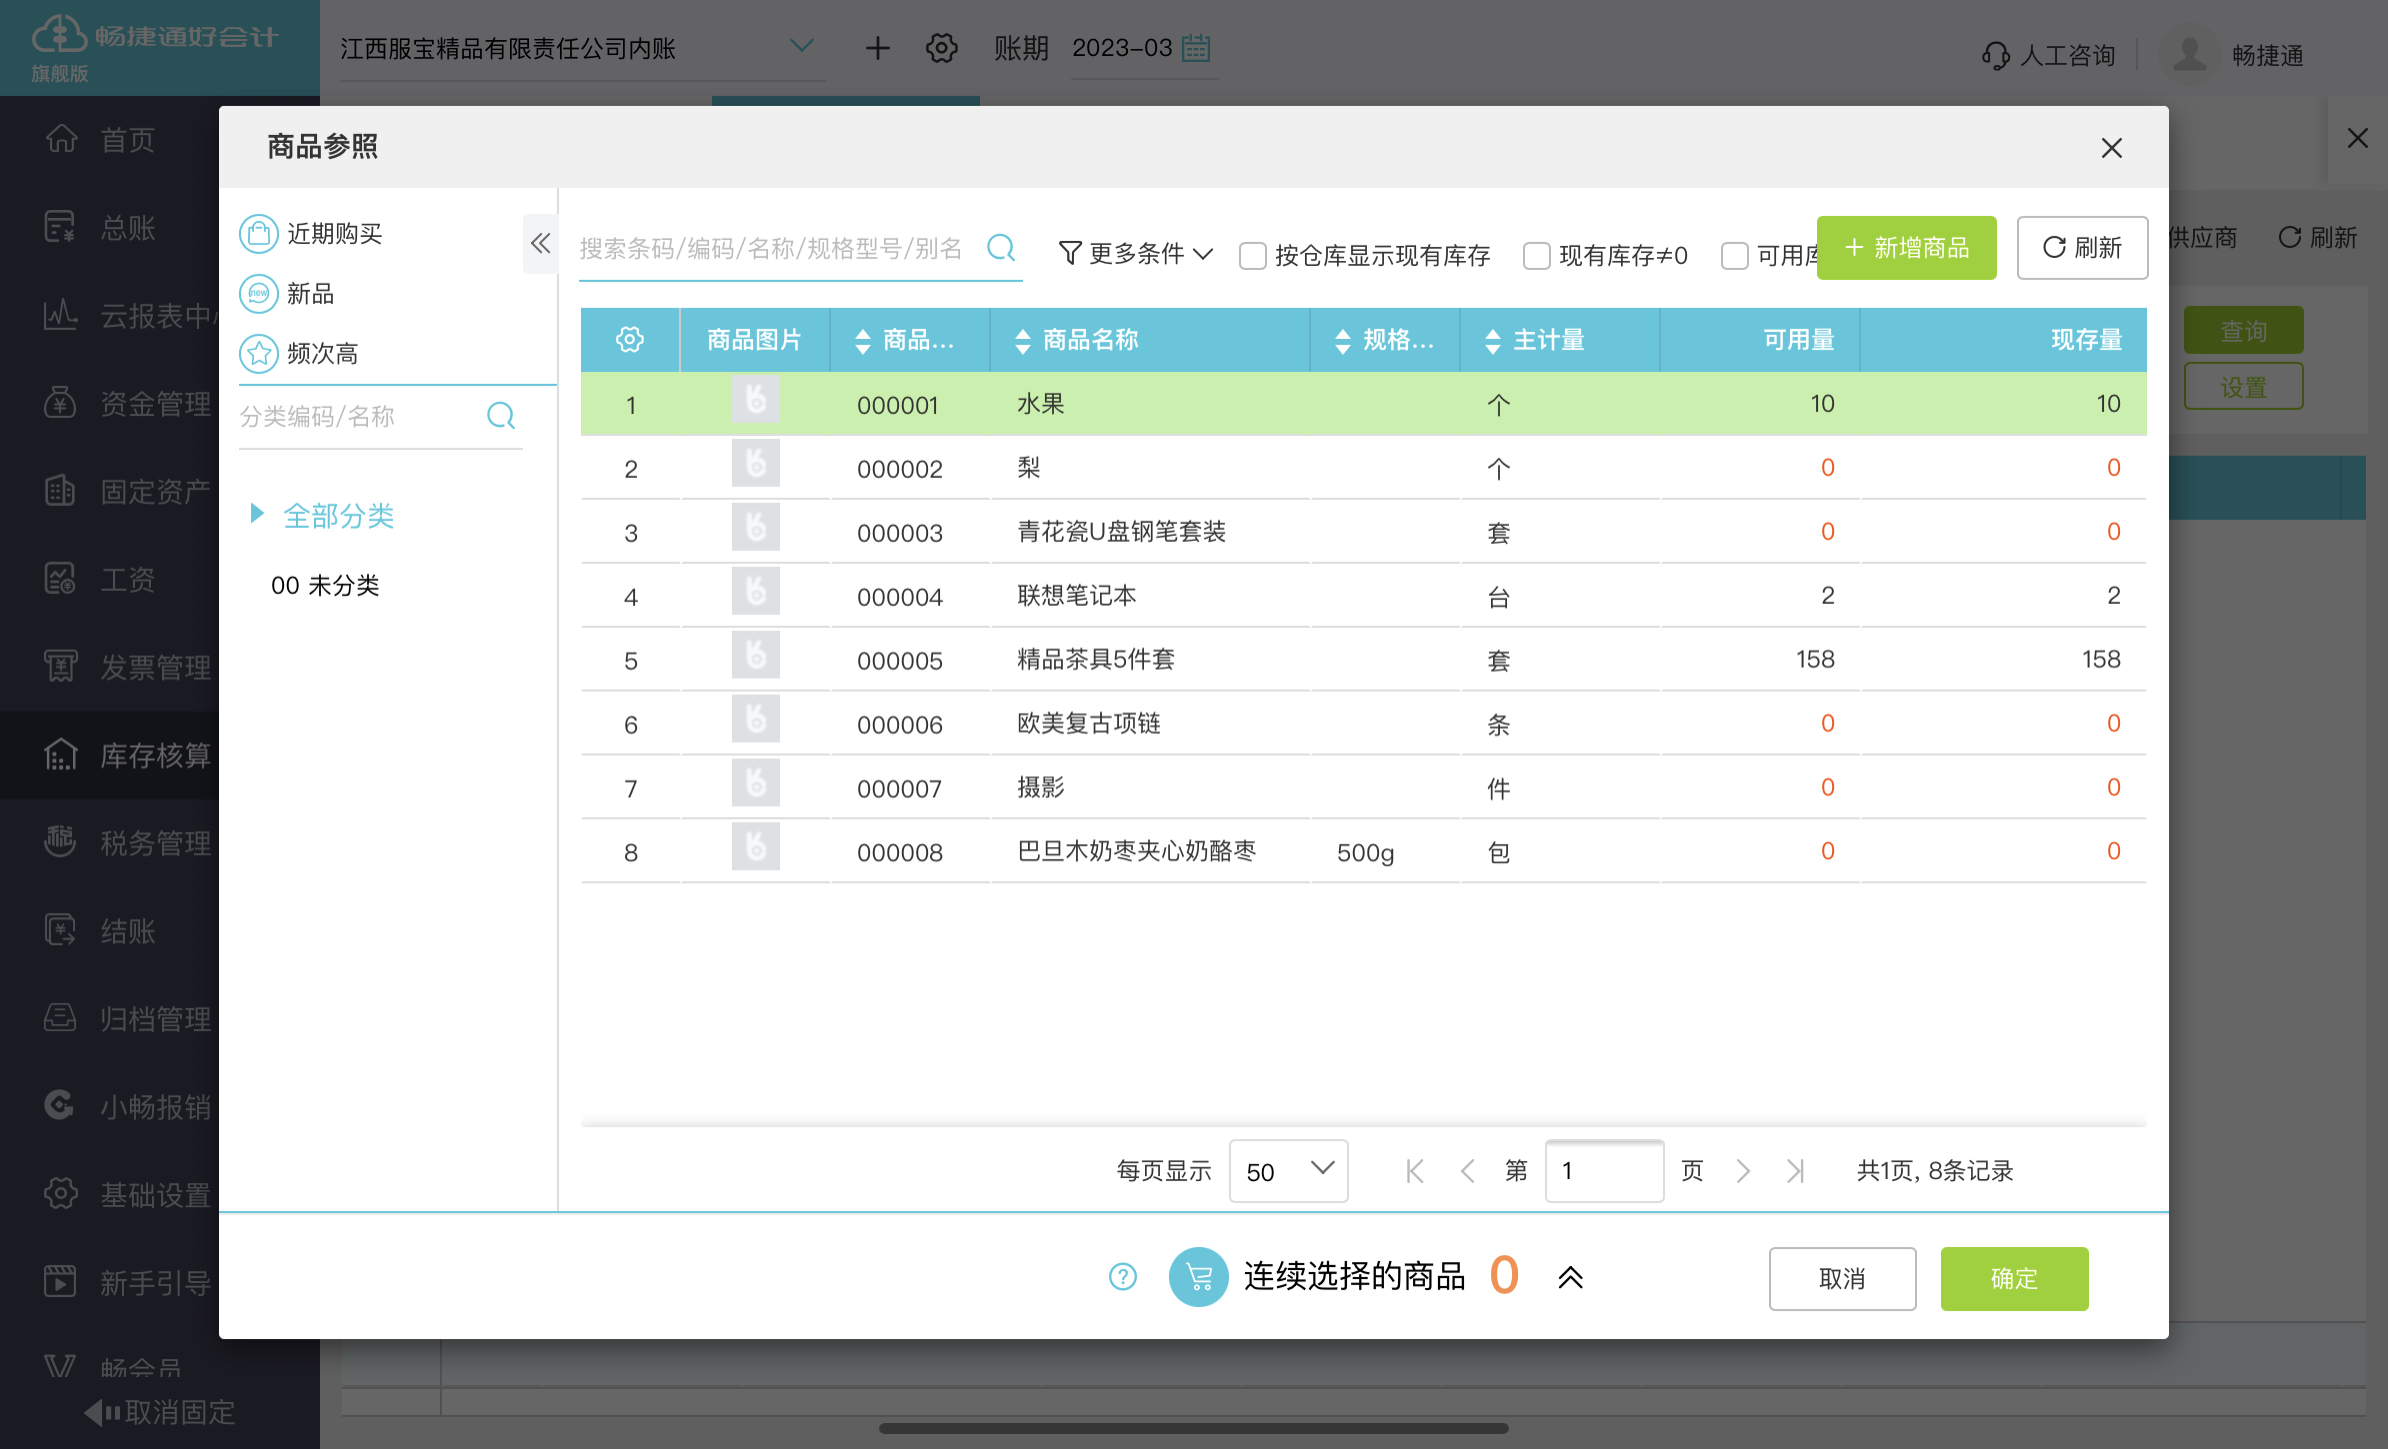This screenshot has height=1449, width=2388.
Task: Open 每页显示 50 items dropdown
Action: click(1286, 1171)
